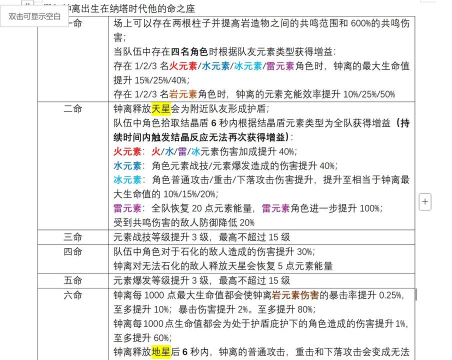Screen dimensions: 452x360
Task: Click the 三命 row label cell
Action: [x=73, y=237]
